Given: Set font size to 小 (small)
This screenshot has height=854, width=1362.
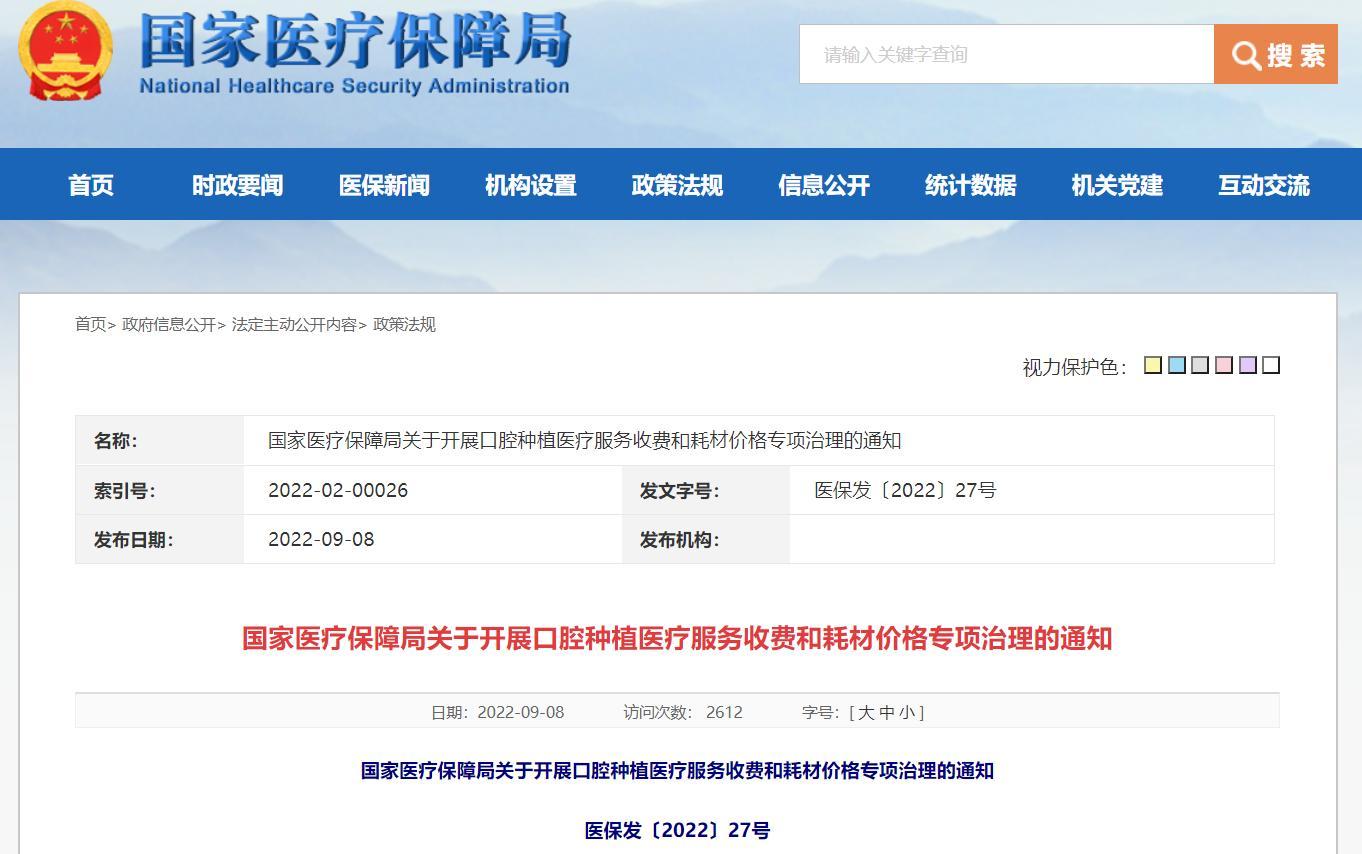Looking at the screenshot, I should tap(907, 712).
